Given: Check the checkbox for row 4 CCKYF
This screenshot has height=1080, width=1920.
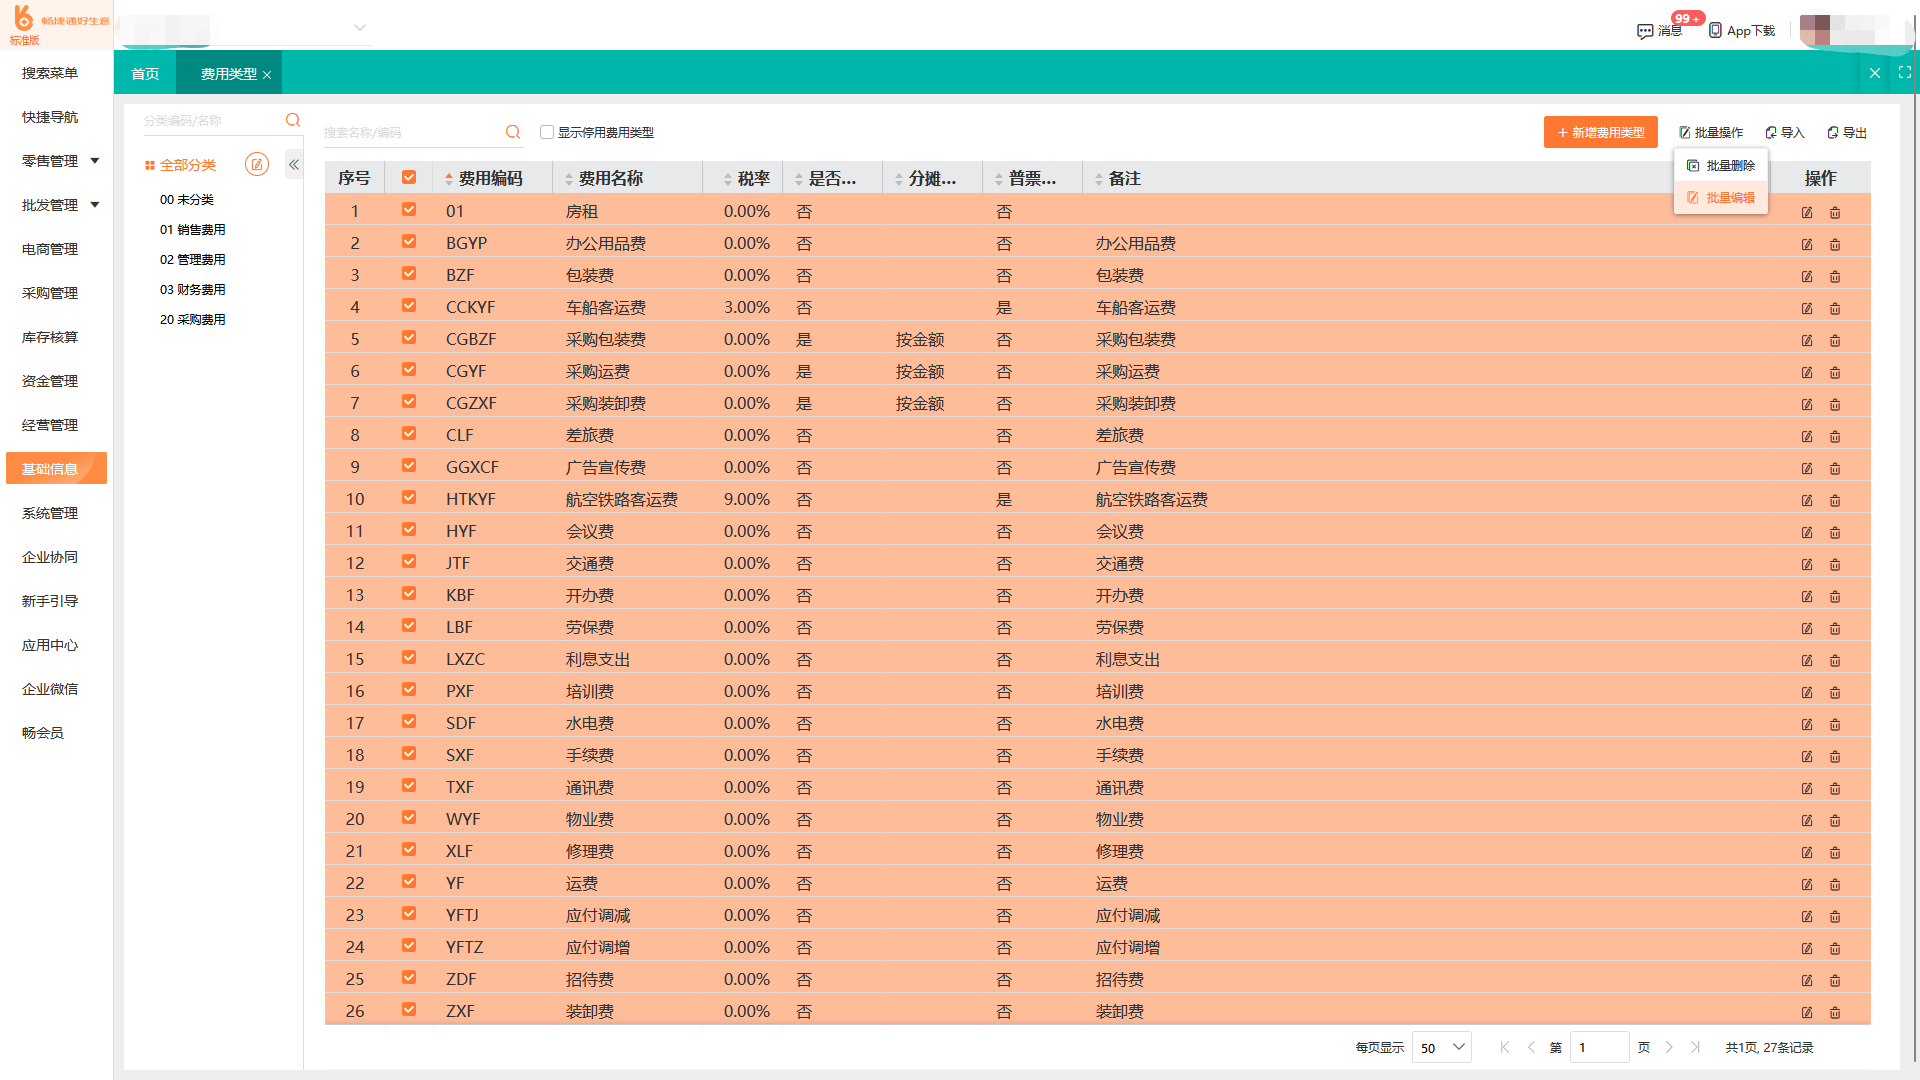Looking at the screenshot, I should tap(407, 306).
